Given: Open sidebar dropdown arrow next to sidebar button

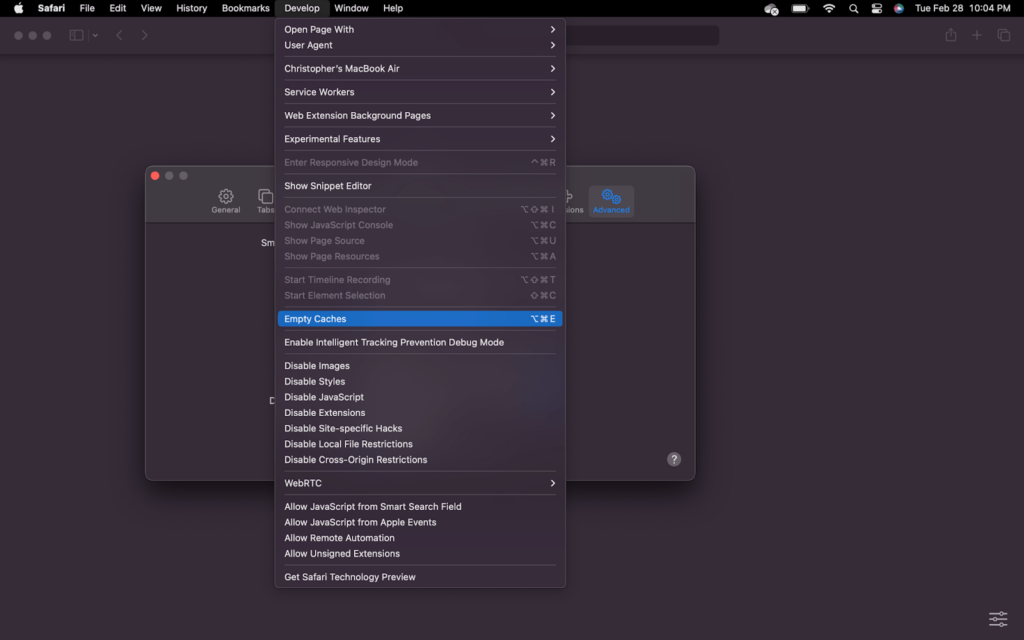Looking at the screenshot, I should [95, 35].
